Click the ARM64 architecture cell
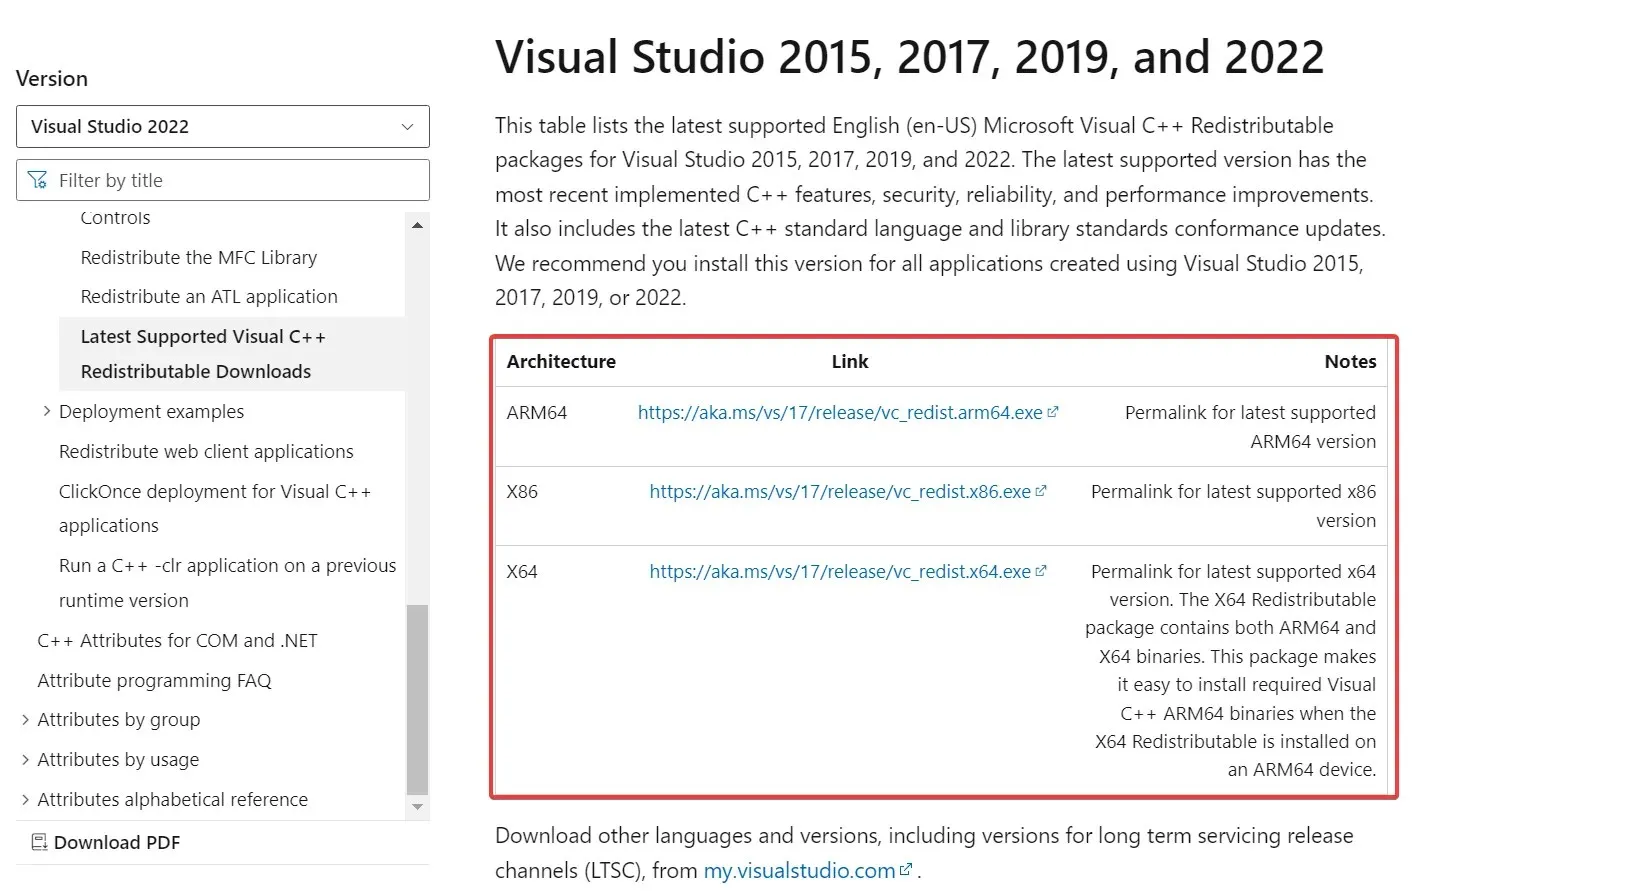Image resolution: width=1633 pixels, height=891 pixels. point(537,412)
